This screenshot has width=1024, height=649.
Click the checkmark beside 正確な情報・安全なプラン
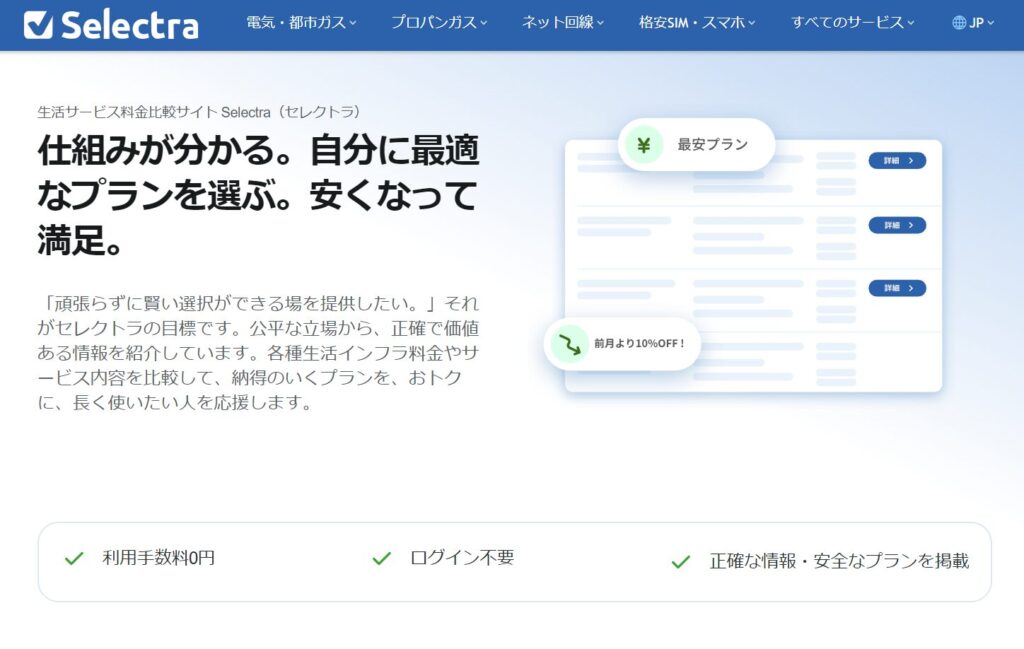(681, 561)
